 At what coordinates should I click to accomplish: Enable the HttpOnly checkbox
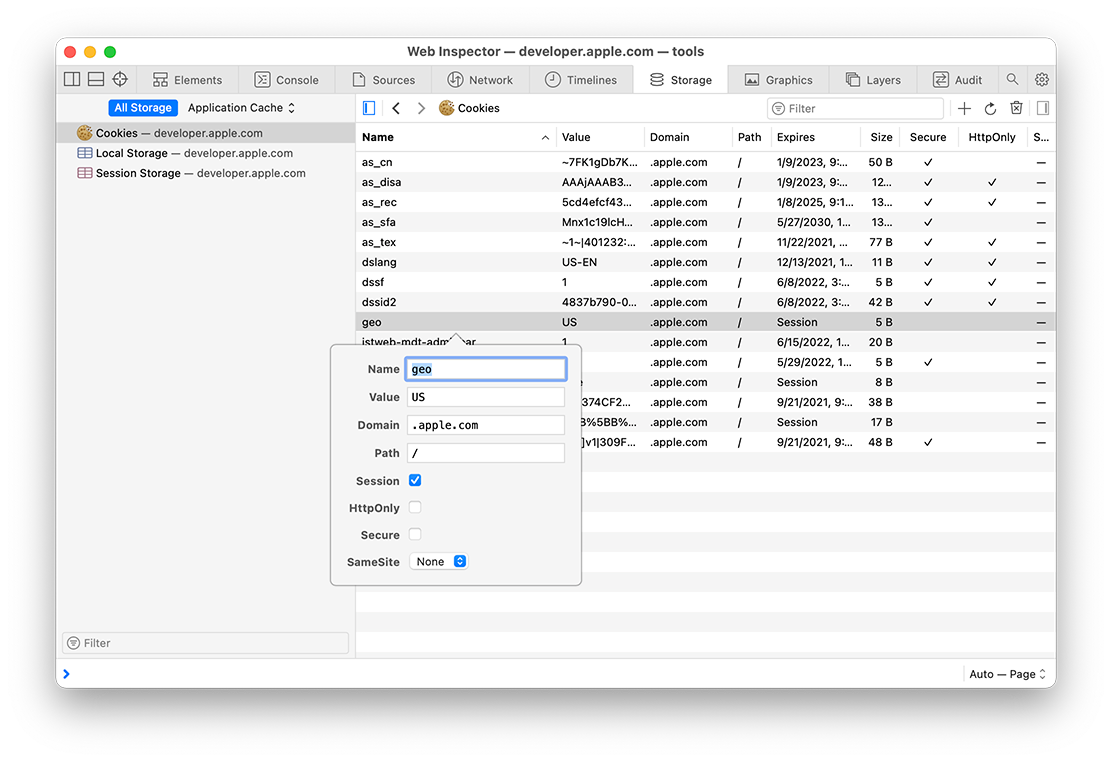pyautogui.click(x=415, y=508)
